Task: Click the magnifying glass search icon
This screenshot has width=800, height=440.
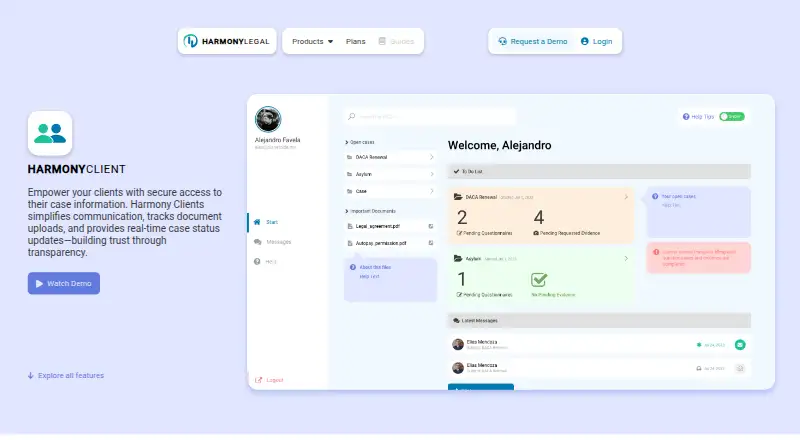Action: pos(352,116)
